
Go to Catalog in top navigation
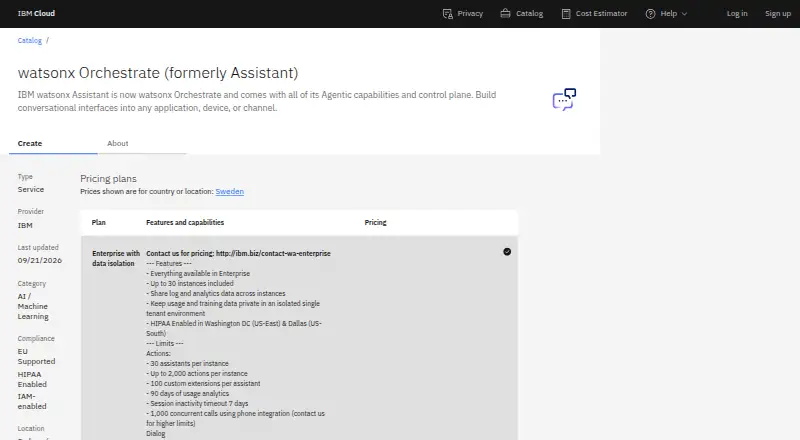point(529,13)
